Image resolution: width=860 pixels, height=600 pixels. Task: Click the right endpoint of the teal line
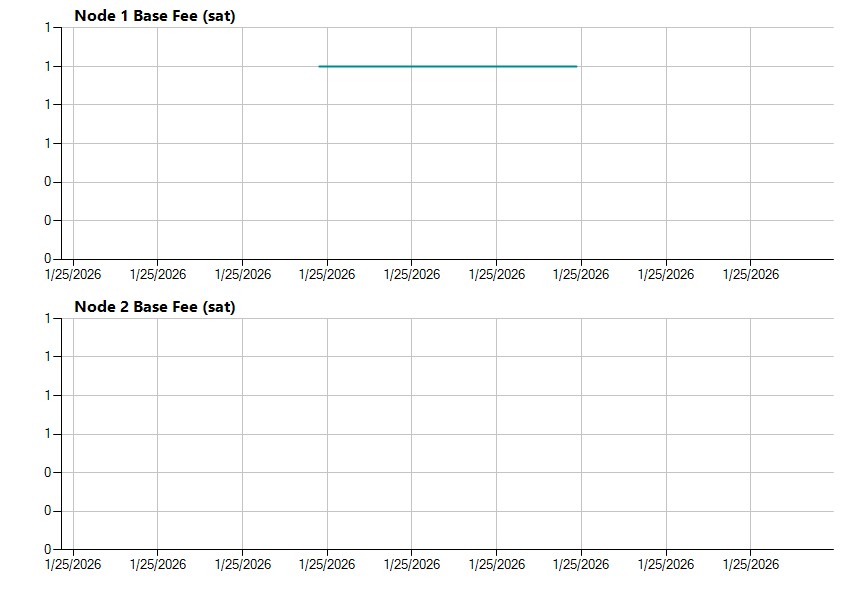pyautogui.click(x=576, y=66)
